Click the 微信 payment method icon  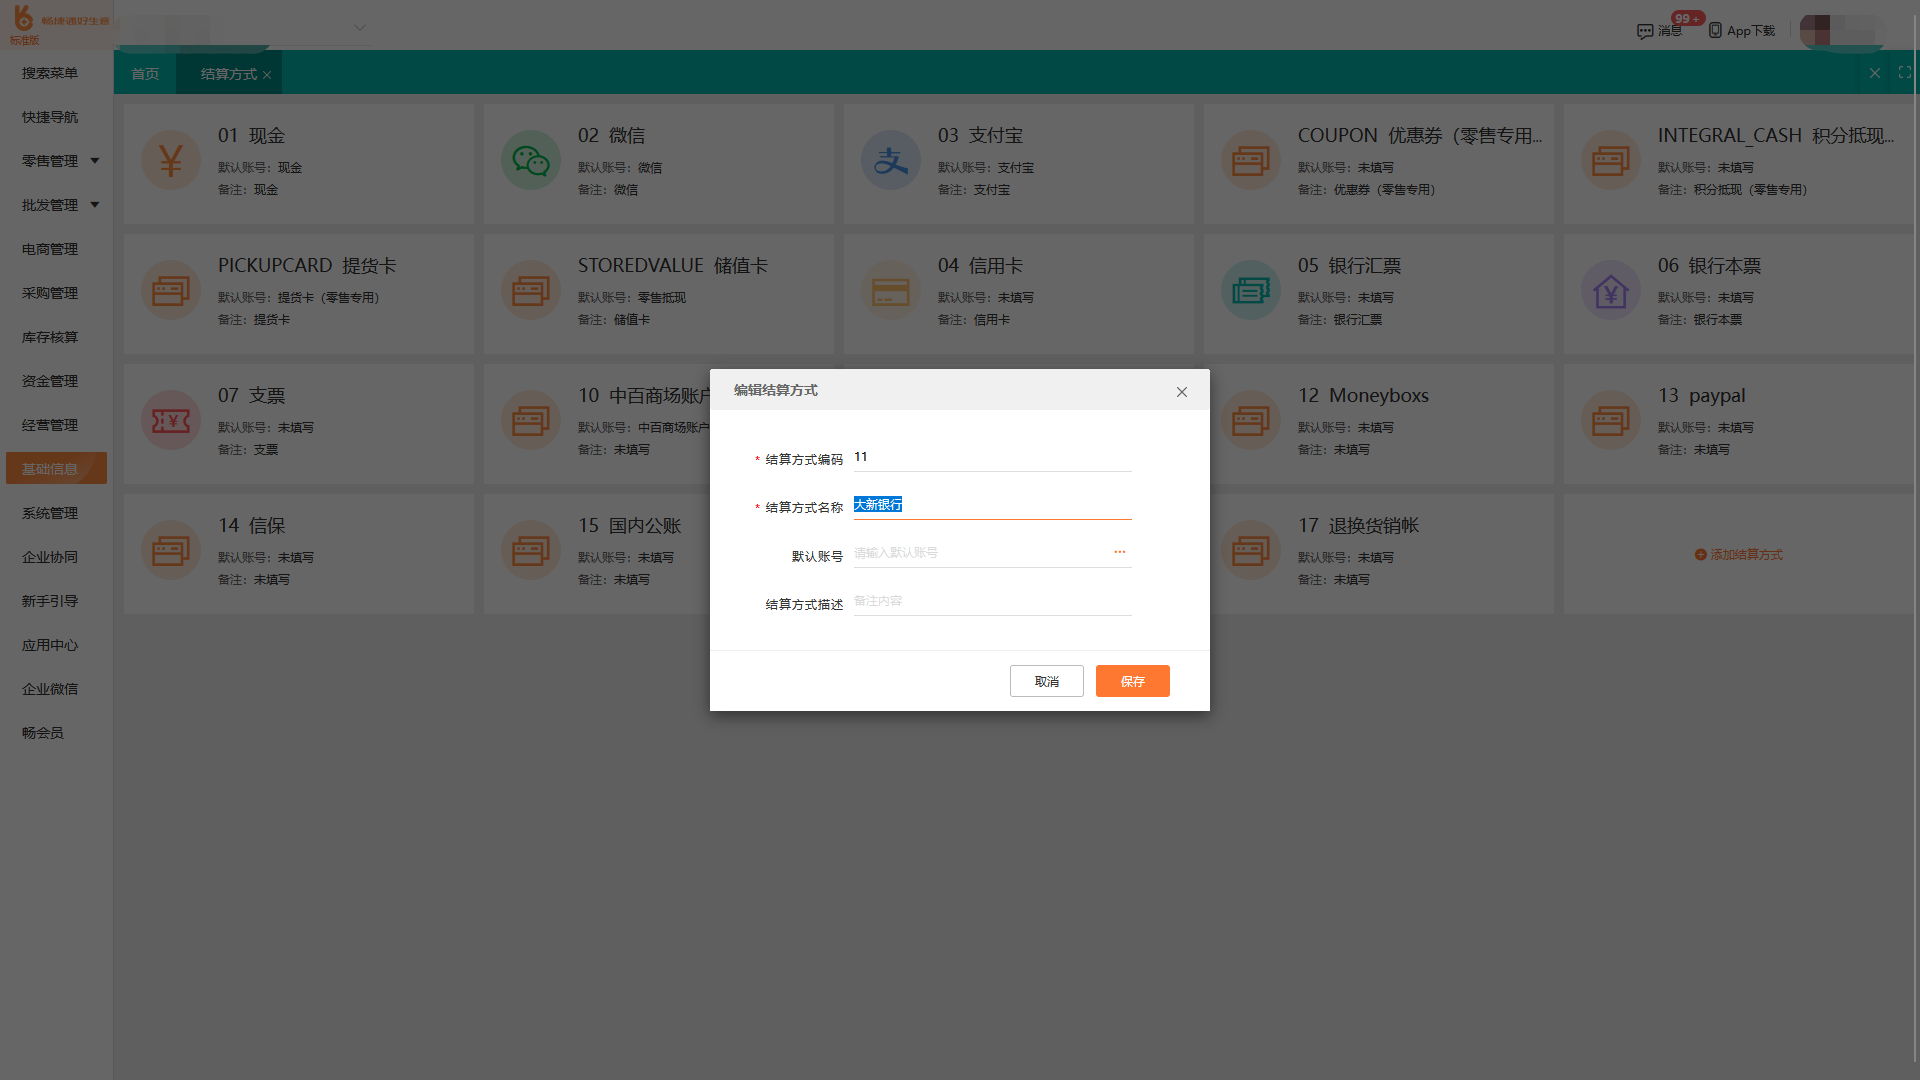pyautogui.click(x=531, y=158)
